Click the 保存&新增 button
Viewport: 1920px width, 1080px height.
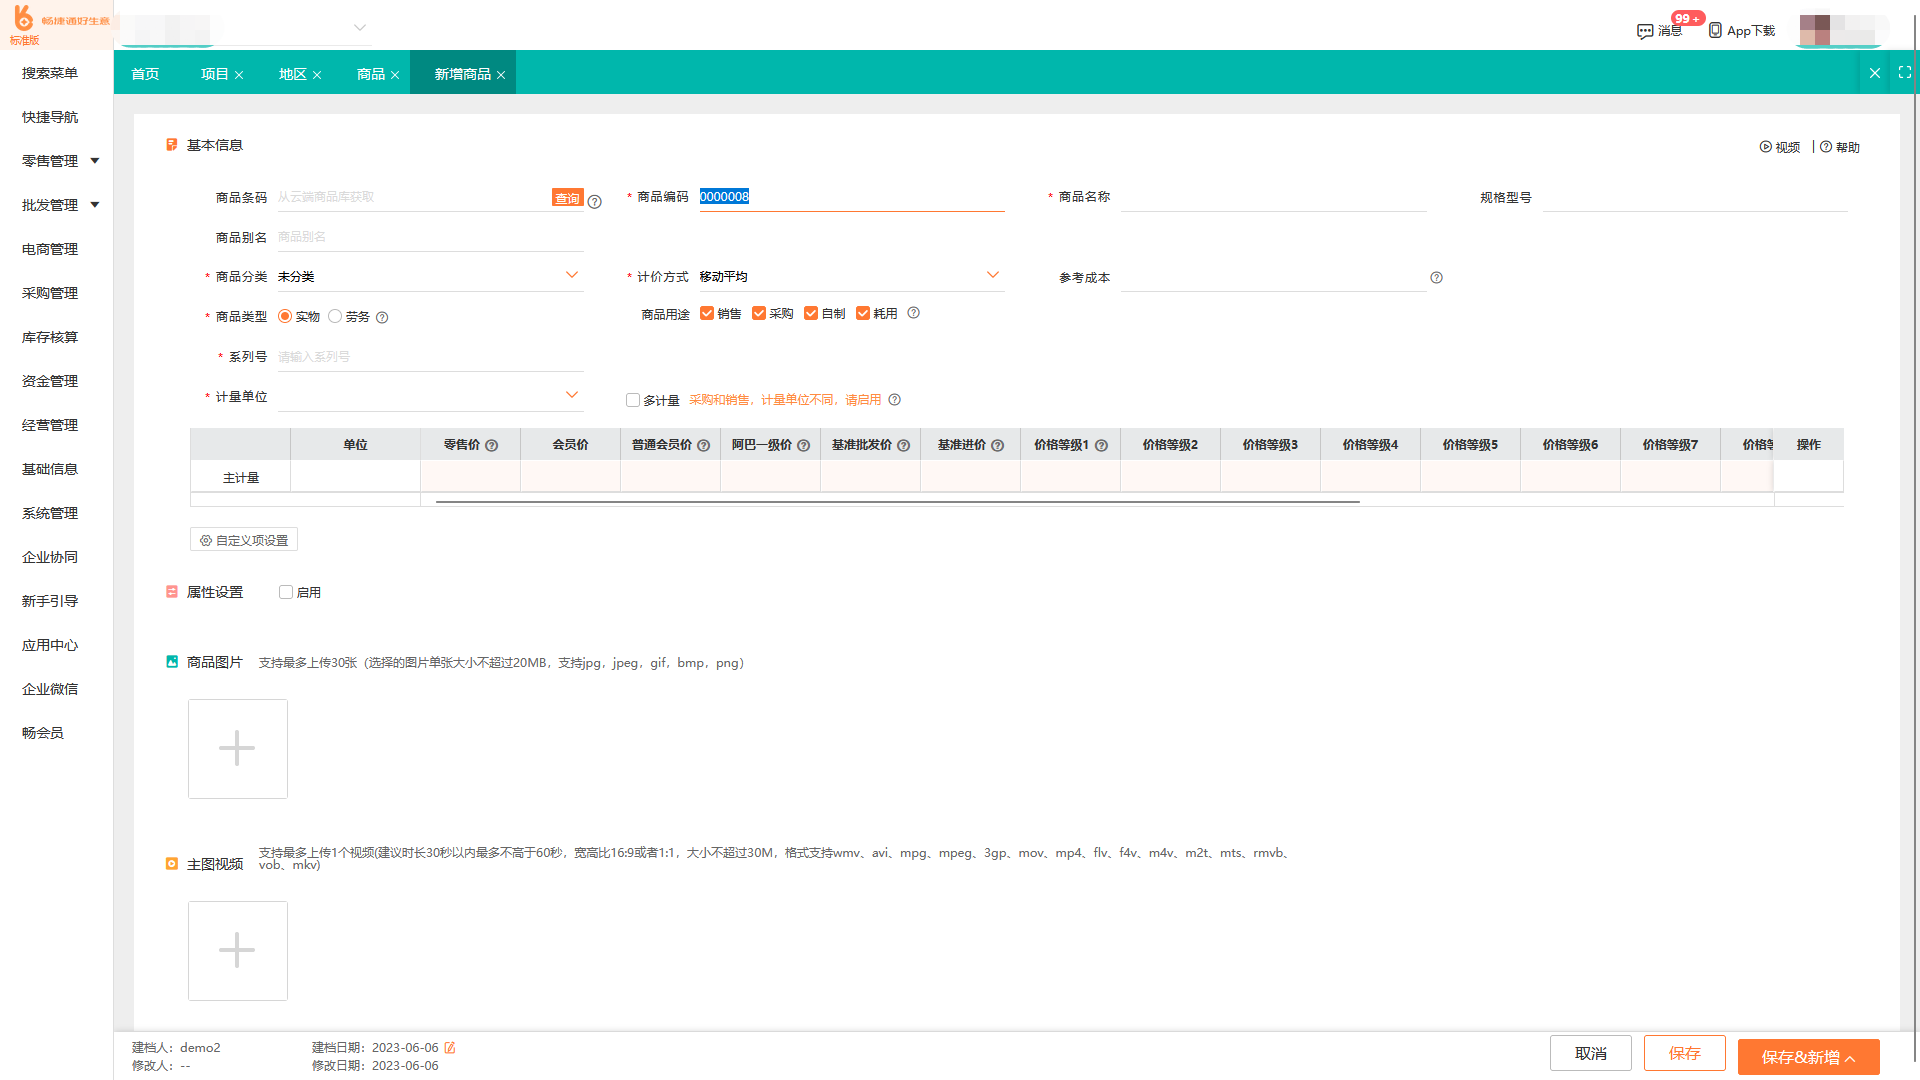(x=1805, y=1055)
